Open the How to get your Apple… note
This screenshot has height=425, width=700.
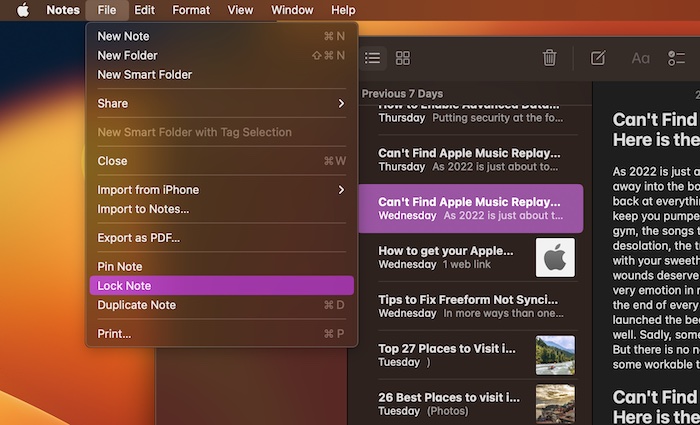coord(471,257)
